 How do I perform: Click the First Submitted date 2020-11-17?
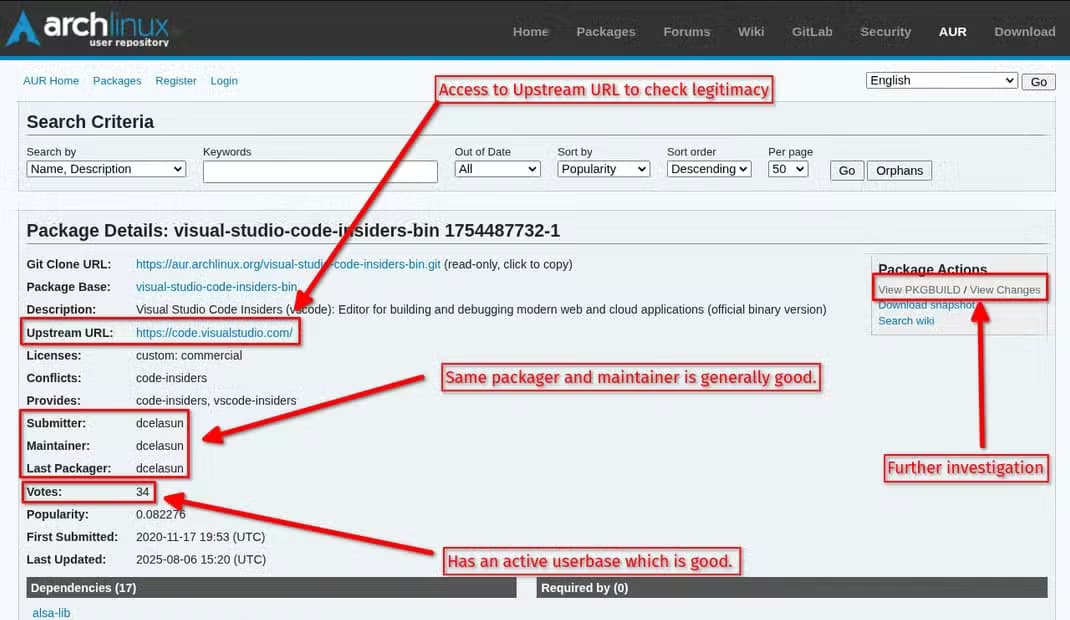201,537
